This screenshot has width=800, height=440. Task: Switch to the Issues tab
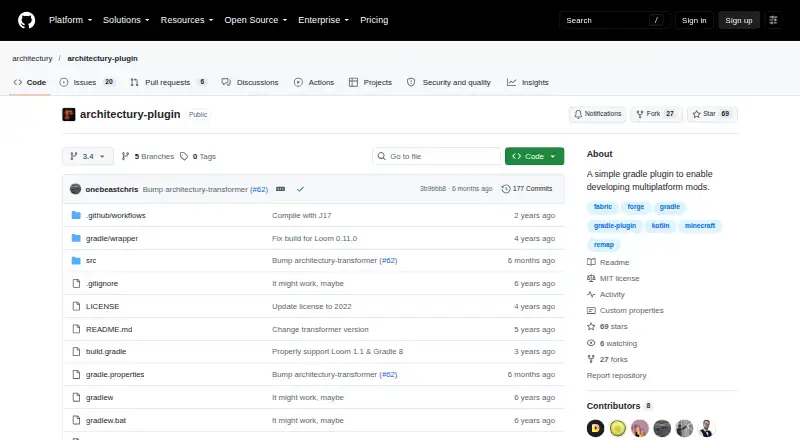[x=87, y=82]
